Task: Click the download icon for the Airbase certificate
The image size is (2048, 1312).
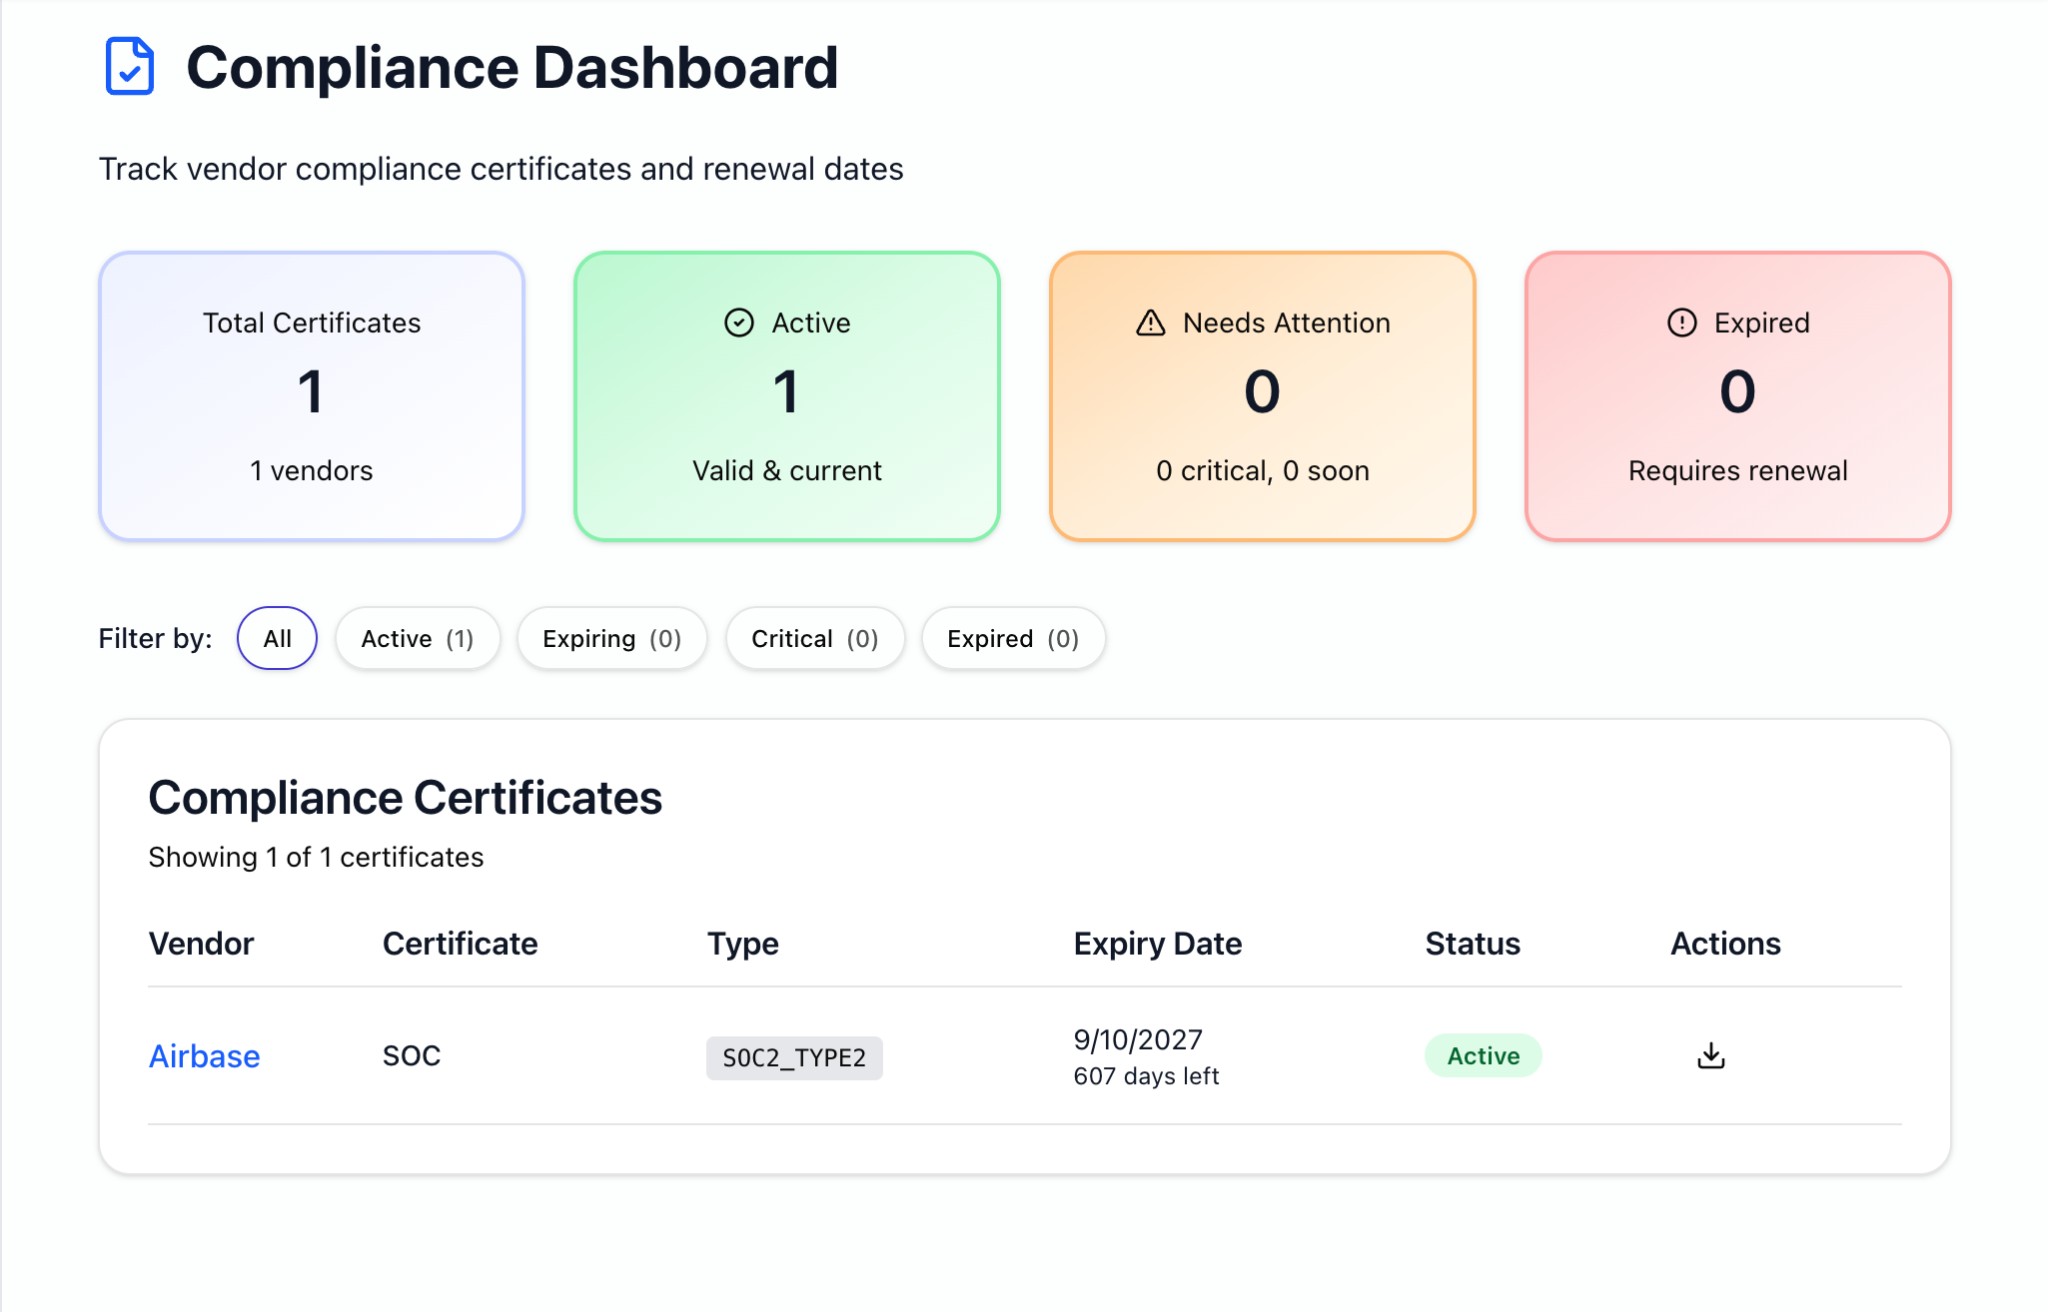Action: [x=1710, y=1055]
